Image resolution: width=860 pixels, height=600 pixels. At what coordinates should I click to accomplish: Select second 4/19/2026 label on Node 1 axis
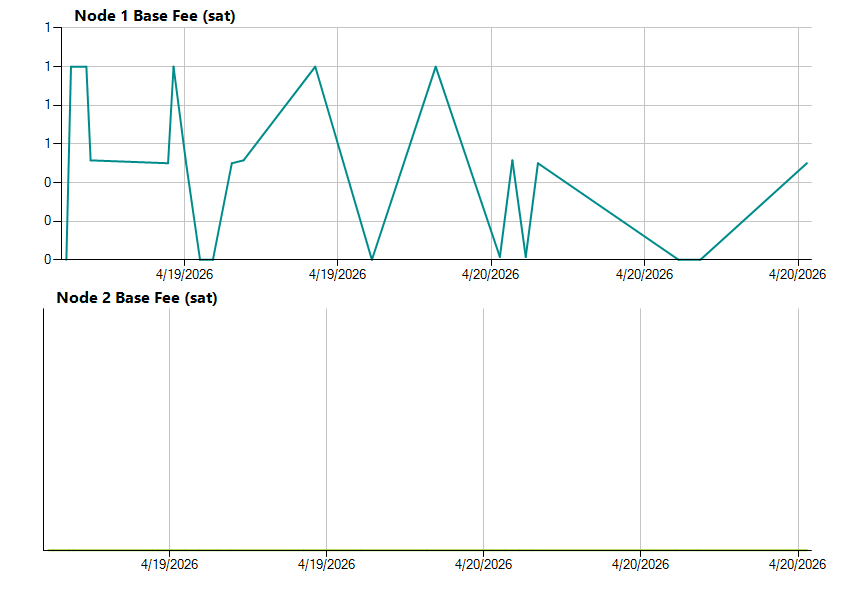pyautogui.click(x=337, y=274)
